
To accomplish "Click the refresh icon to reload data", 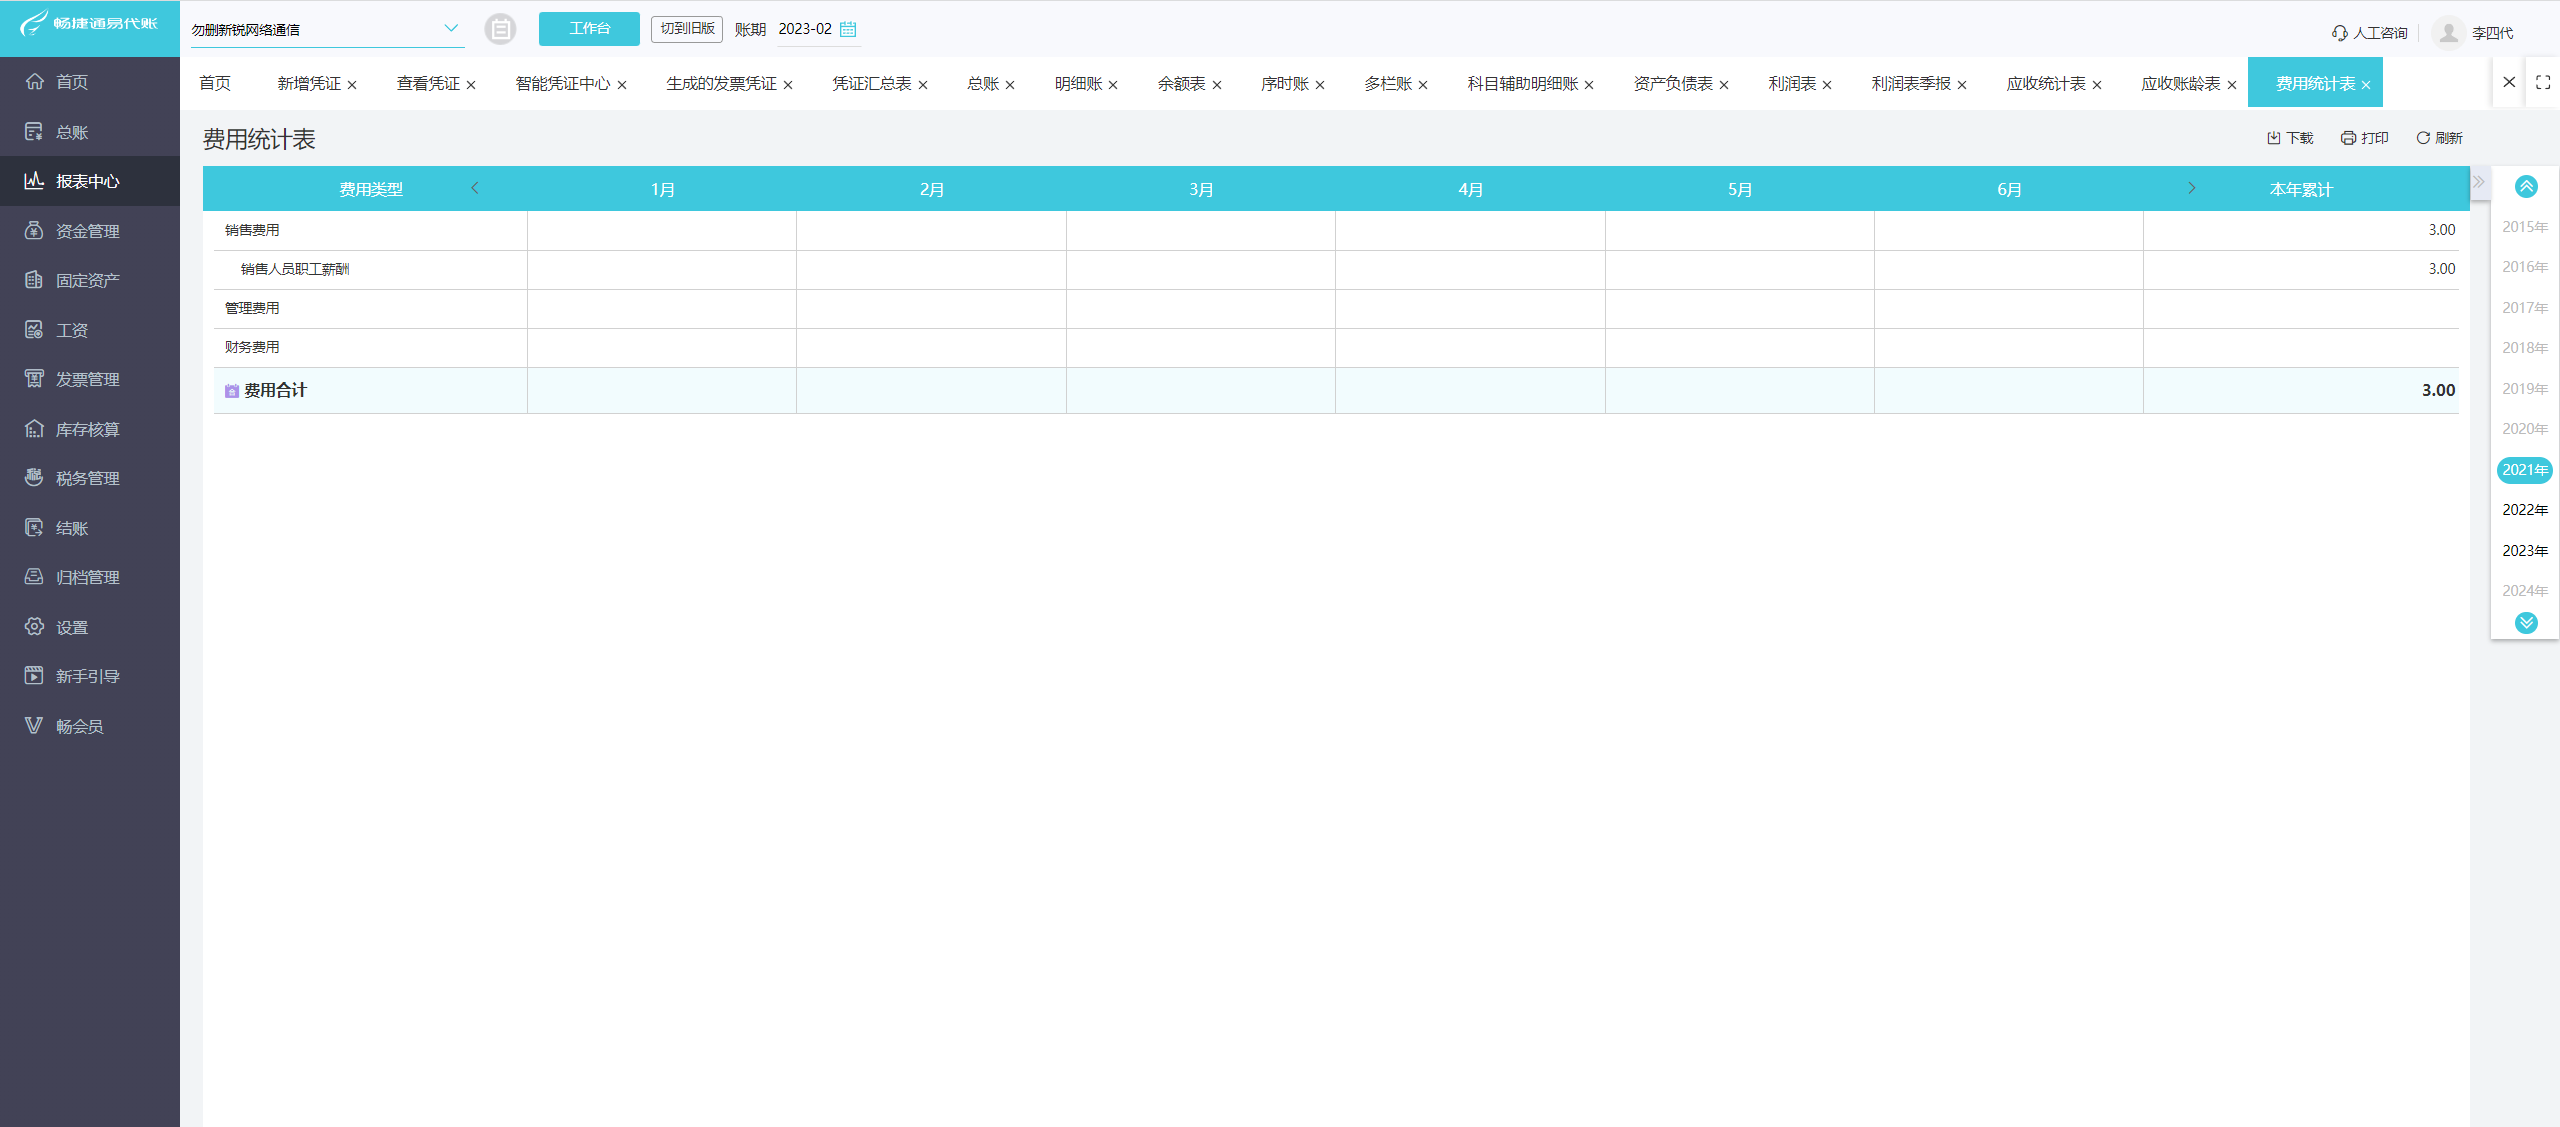I will point(2423,137).
